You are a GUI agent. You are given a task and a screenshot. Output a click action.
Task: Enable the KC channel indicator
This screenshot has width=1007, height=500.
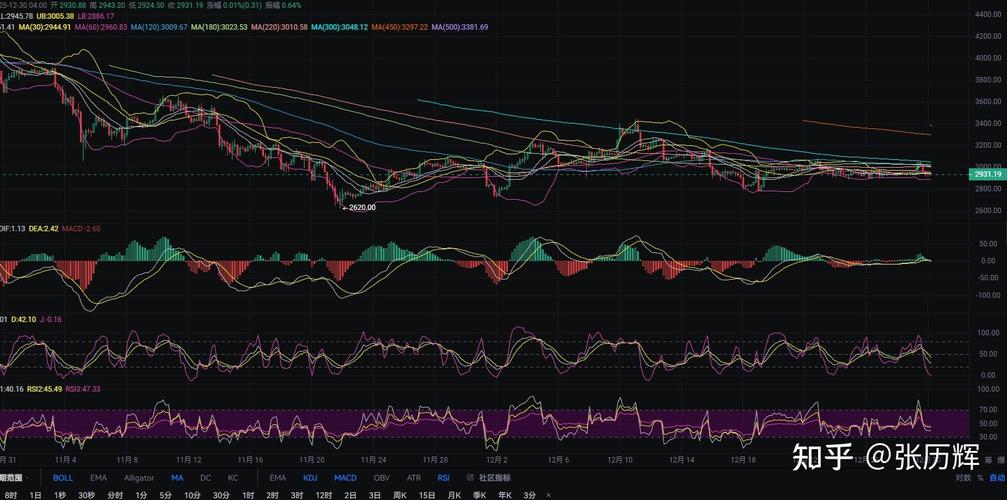point(233,478)
